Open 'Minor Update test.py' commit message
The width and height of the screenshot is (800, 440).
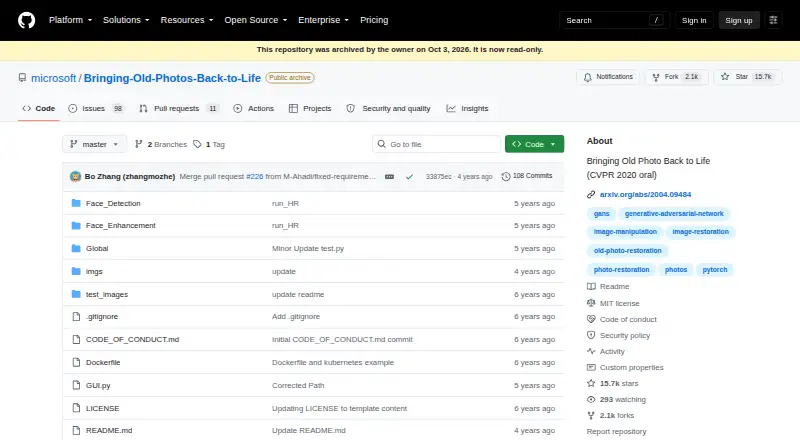308,248
